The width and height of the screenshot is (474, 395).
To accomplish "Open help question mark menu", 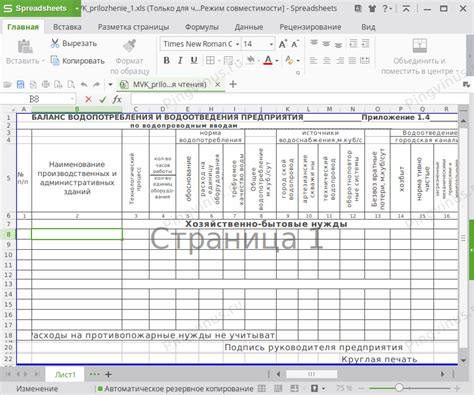I will [x=387, y=9].
